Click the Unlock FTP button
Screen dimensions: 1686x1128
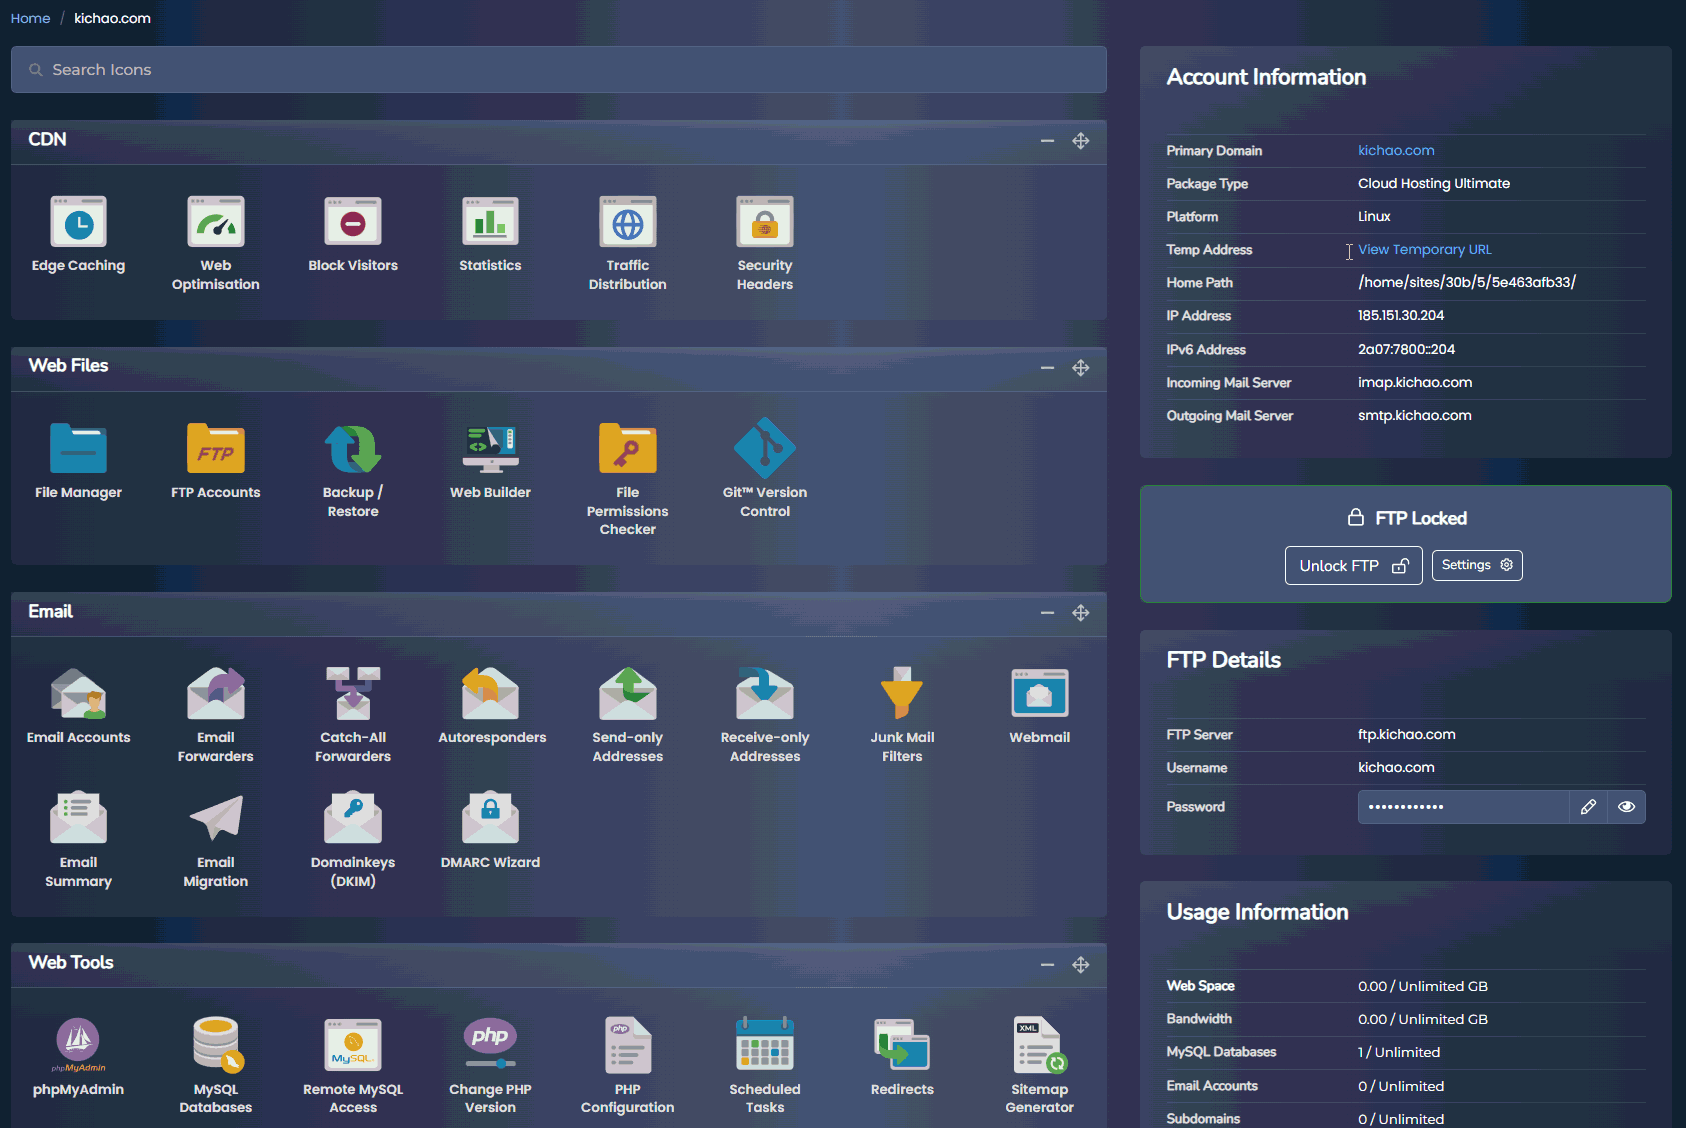coord(1353,566)
